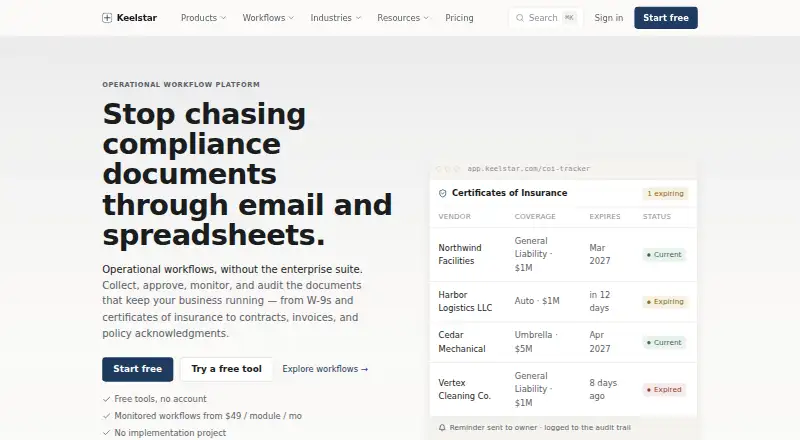Click Northwind's Current status pill
800x440 pixels.
pyautogui.click(x=664, y=254)
